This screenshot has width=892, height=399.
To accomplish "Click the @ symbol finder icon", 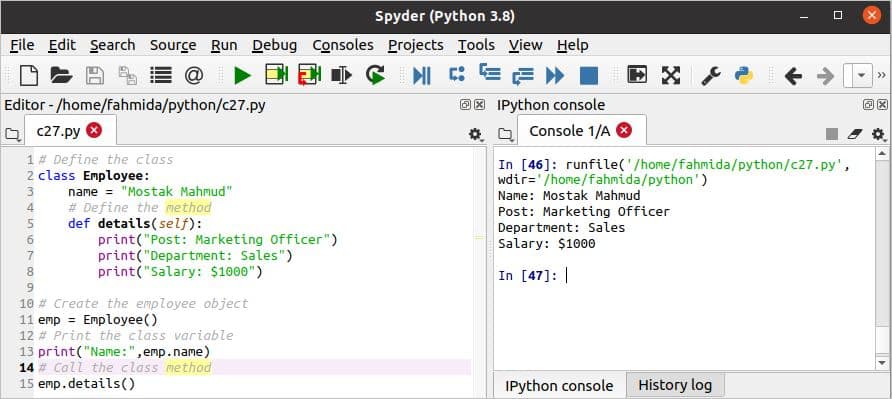I will (194, 75).
